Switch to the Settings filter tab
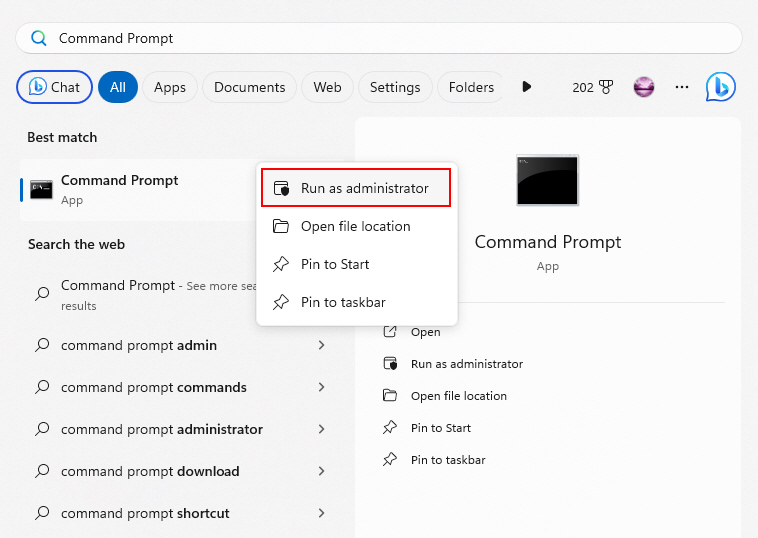Viewport: 758px width, 538px height. tap(395, 87)
